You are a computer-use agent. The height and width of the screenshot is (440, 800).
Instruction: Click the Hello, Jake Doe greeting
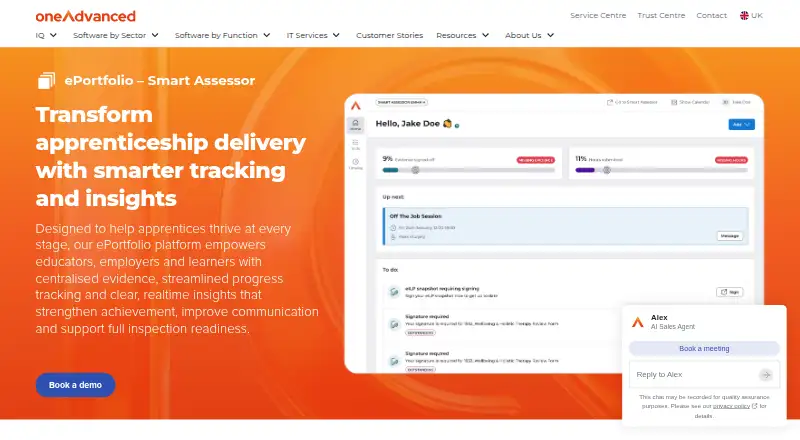point(408,124)
